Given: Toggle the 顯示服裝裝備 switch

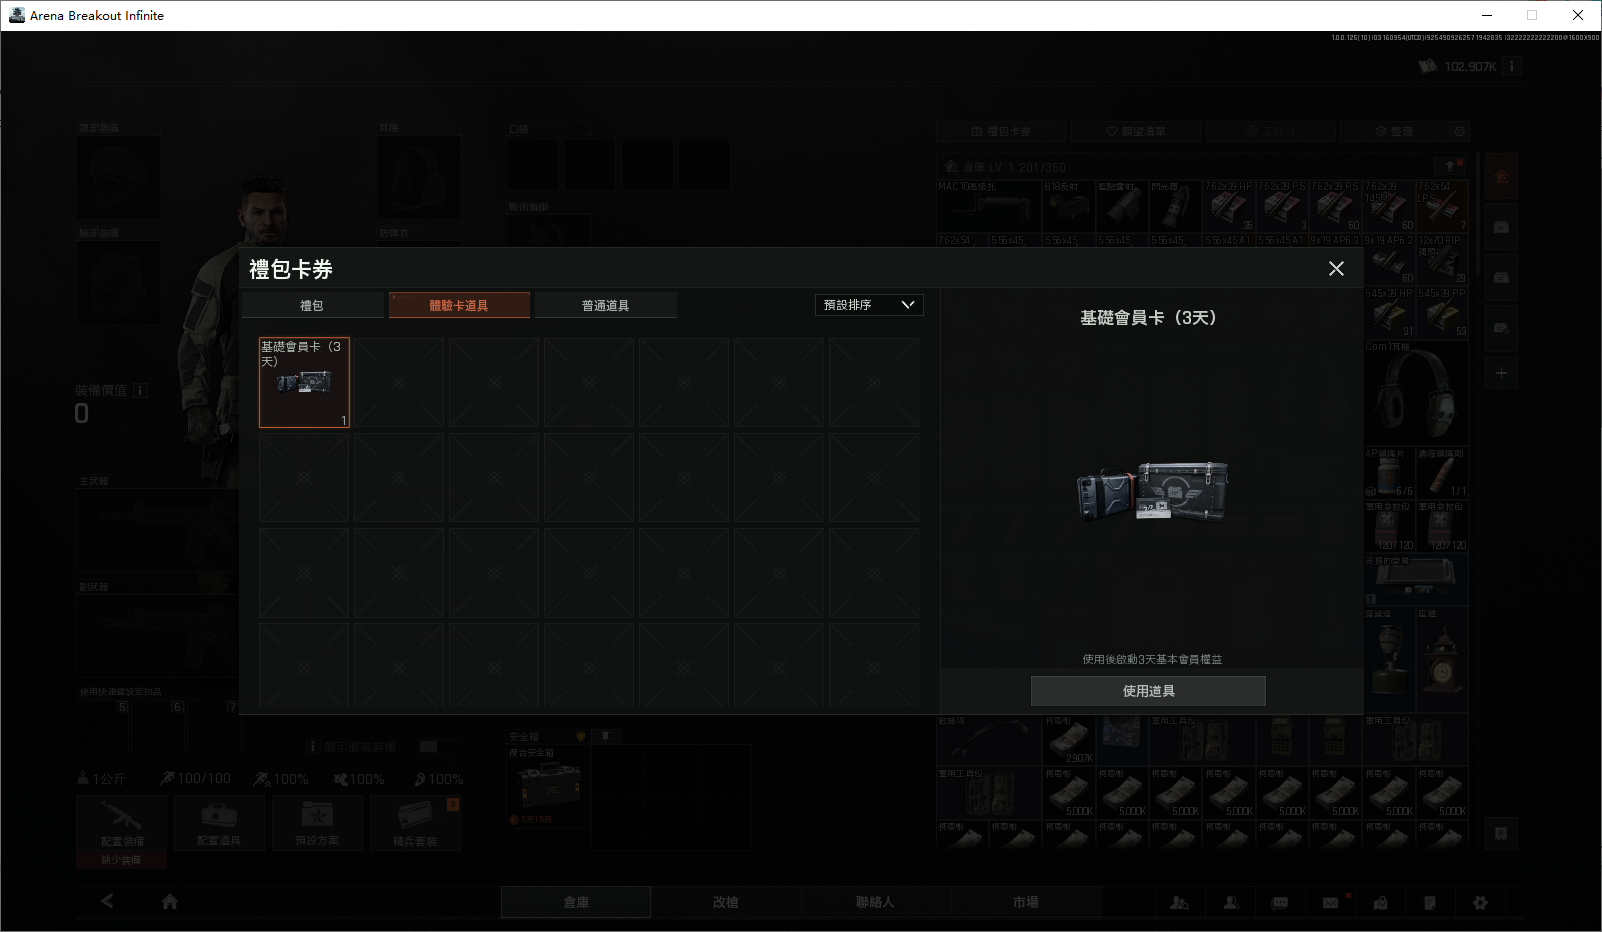Looking at the screenshot, I should point(429,747).
